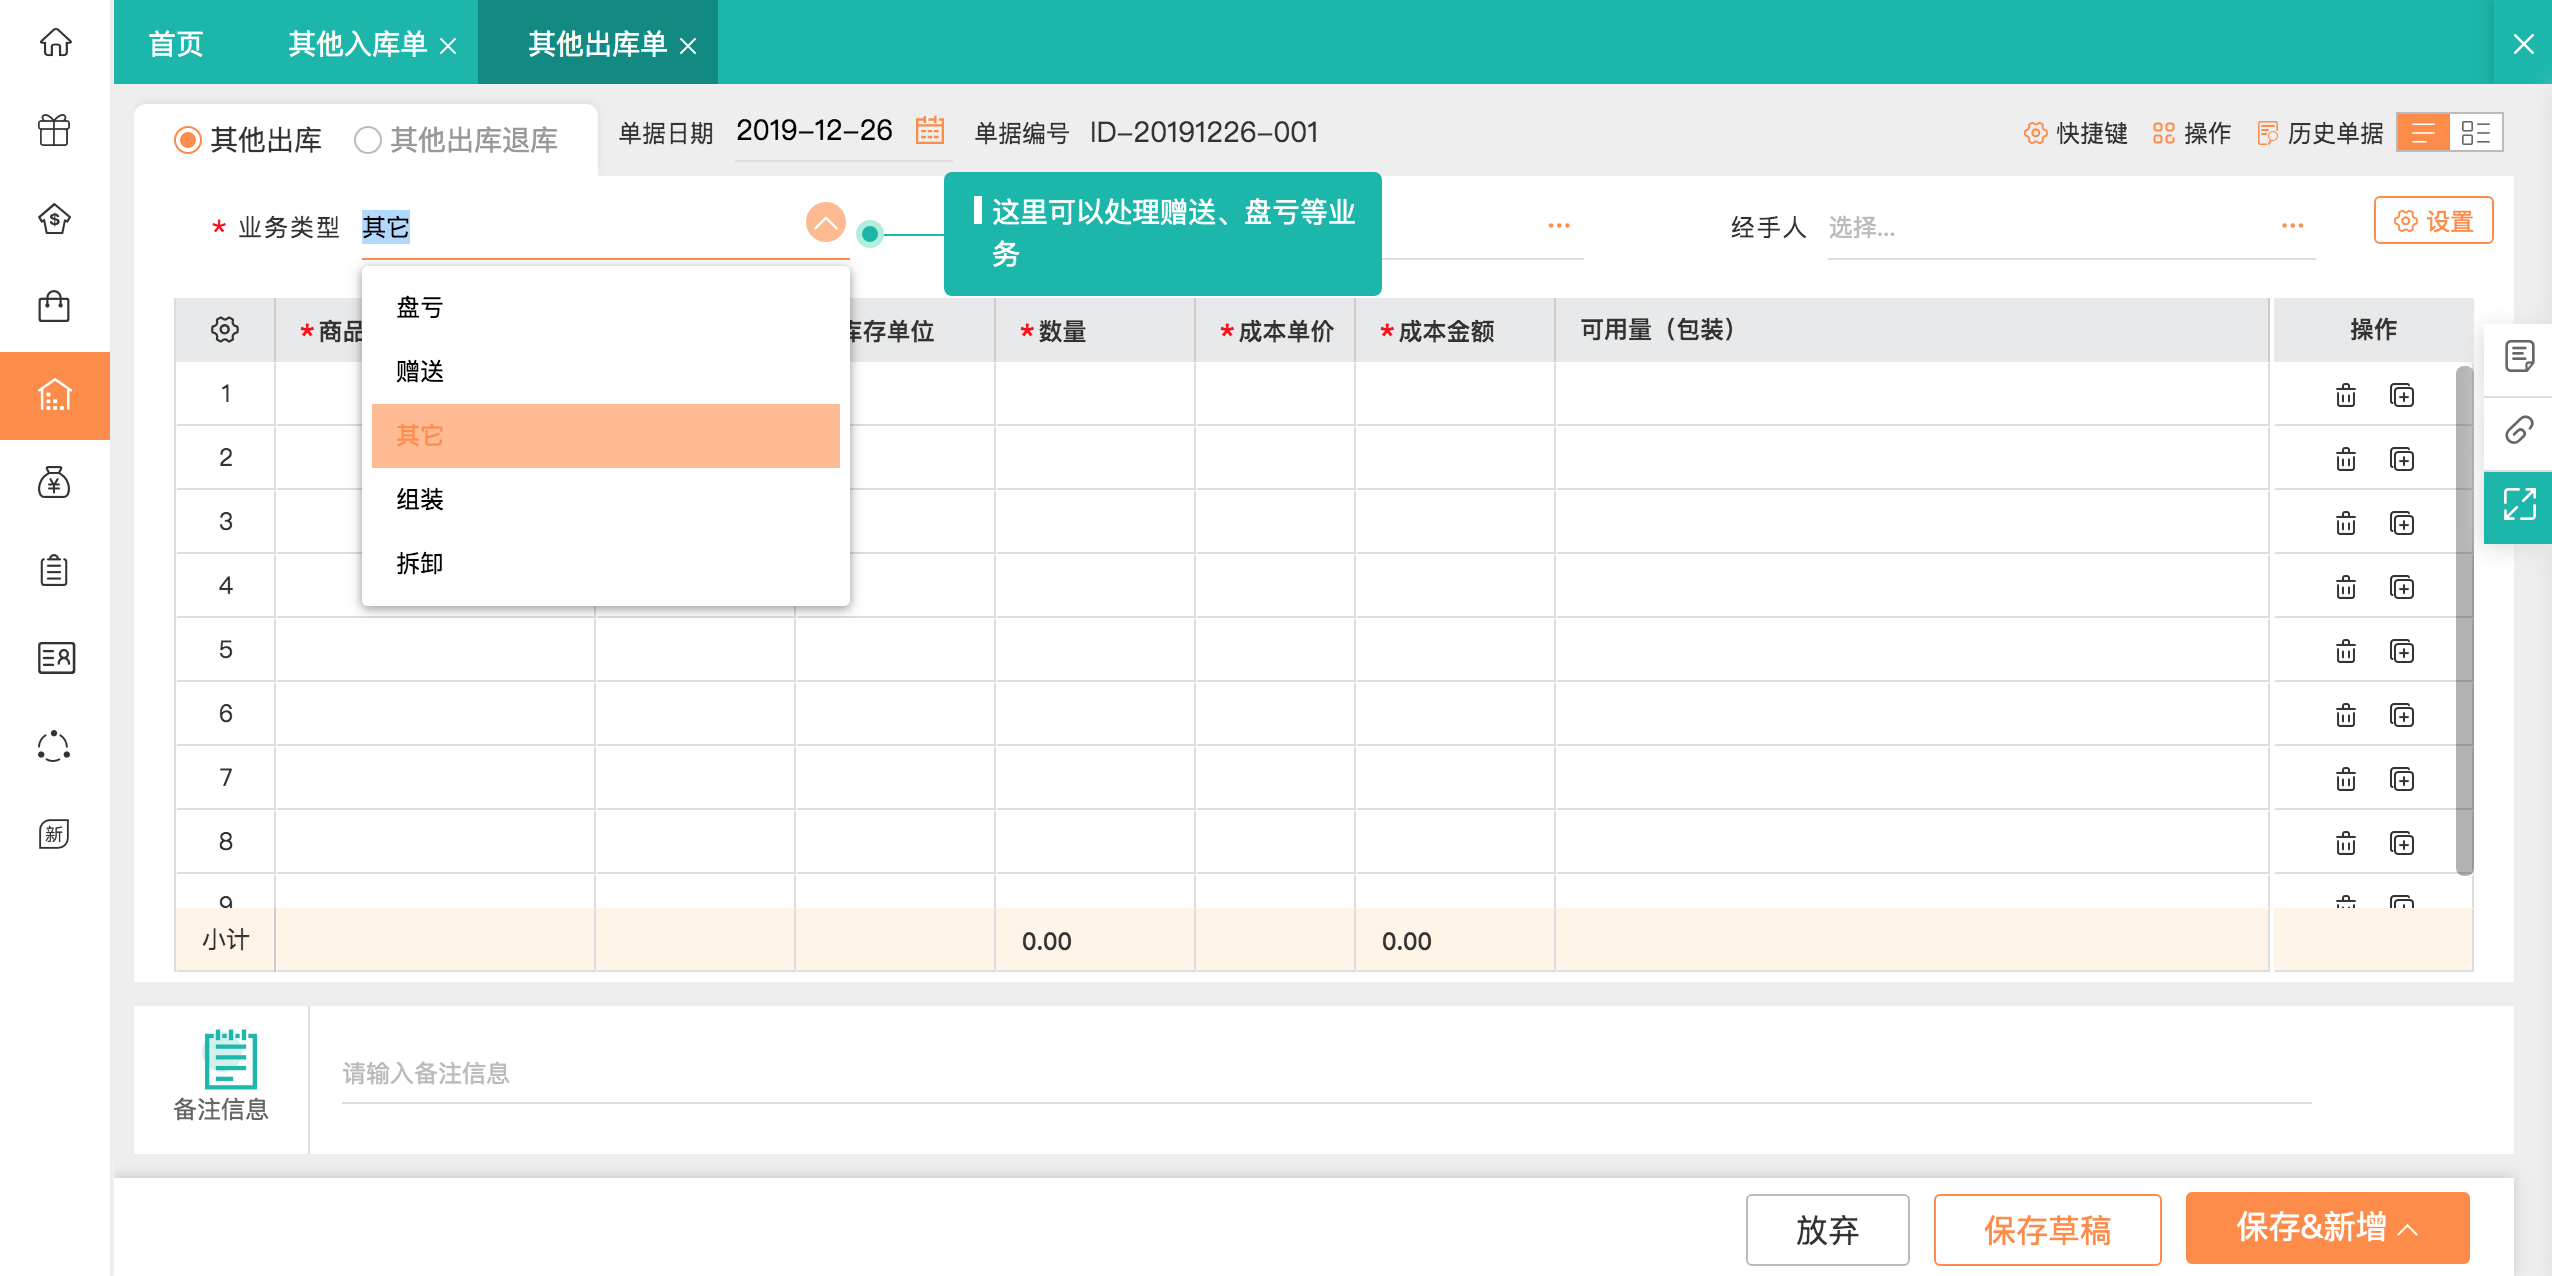This screenshot has width=2552, height=1276.
Task: Open the 操作 operations icon menu
Action: 2194,133
